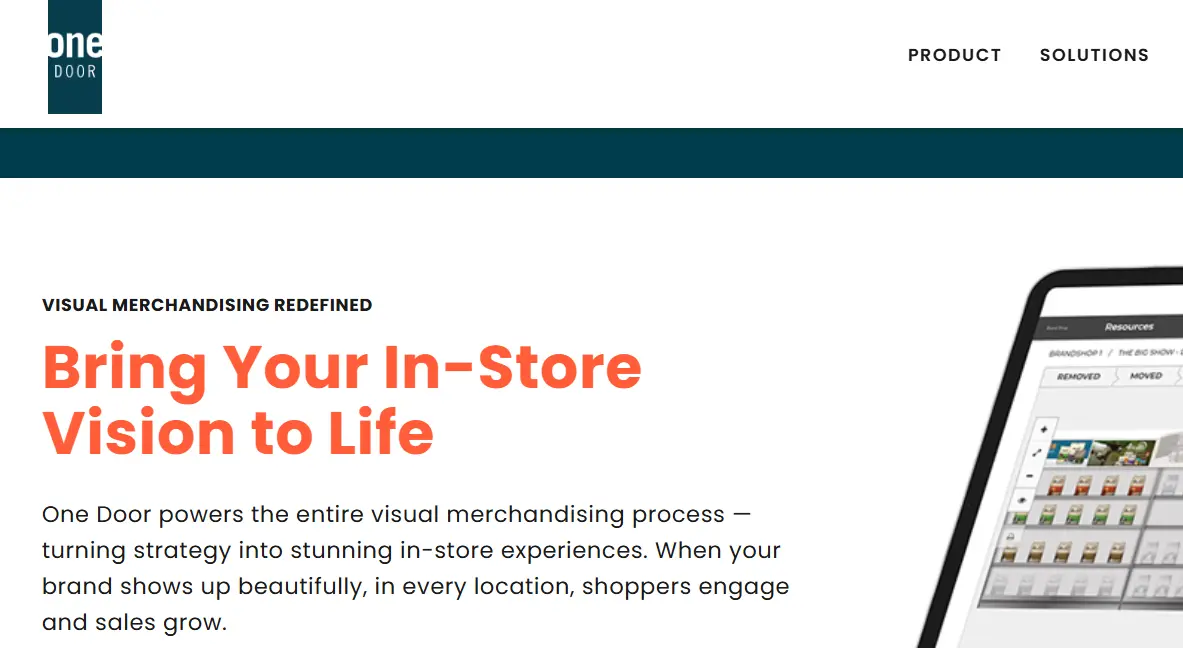Open the PRODUCT menu in the navigation bar
Screen dimensions: 1183x648
[954, 55]
